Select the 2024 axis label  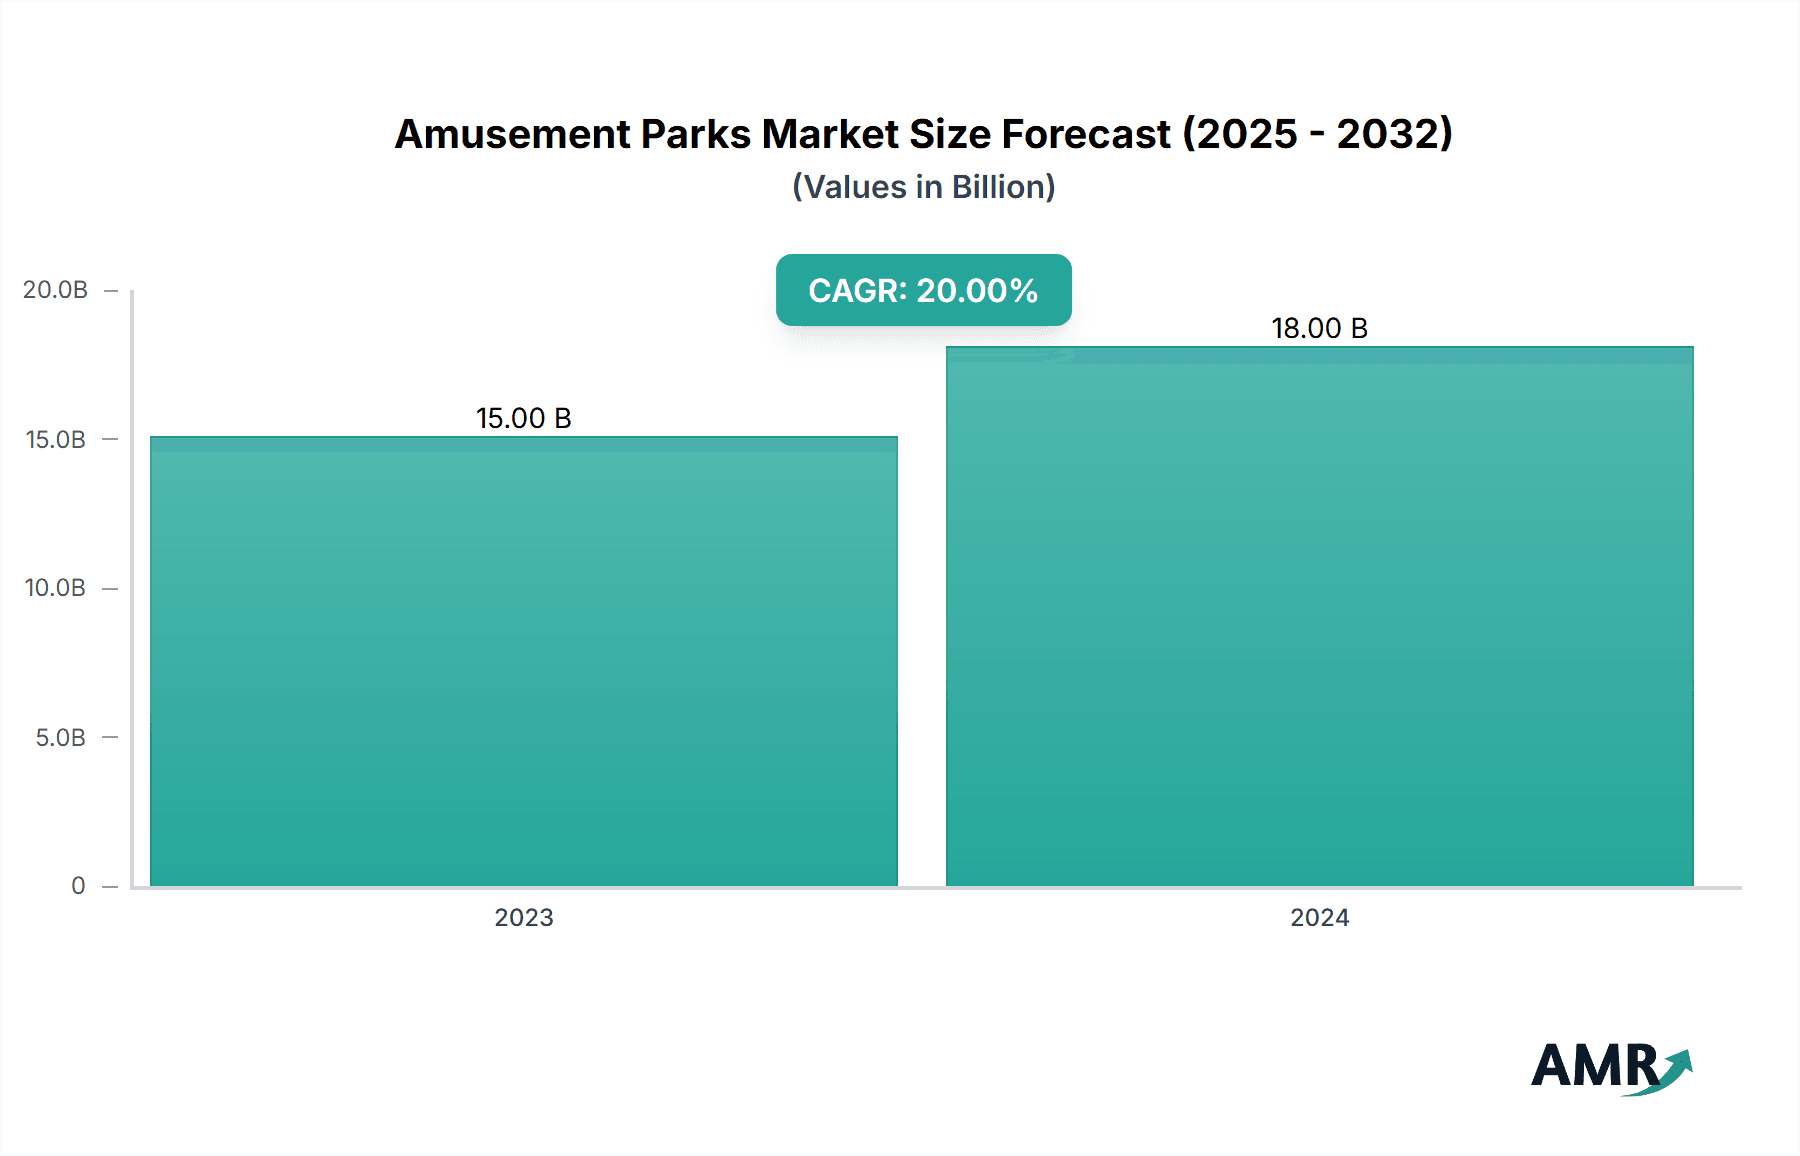[x=1320, y=917]
